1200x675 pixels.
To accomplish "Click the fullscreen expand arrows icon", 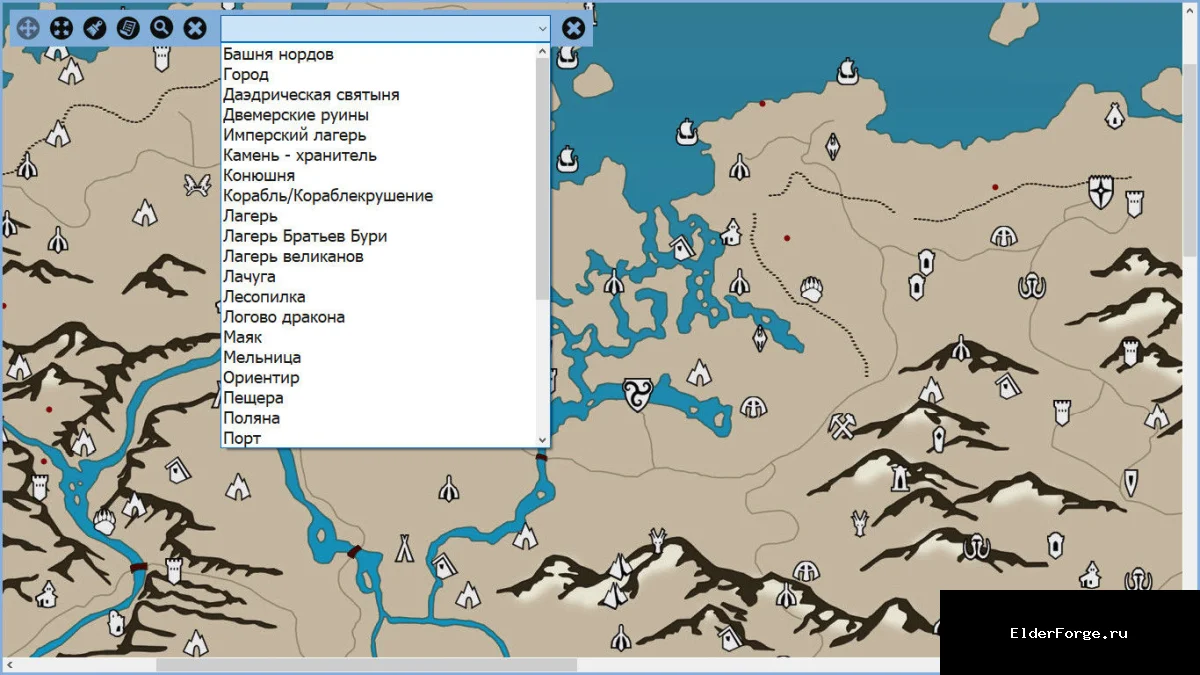I will click(x=61, y=28).
